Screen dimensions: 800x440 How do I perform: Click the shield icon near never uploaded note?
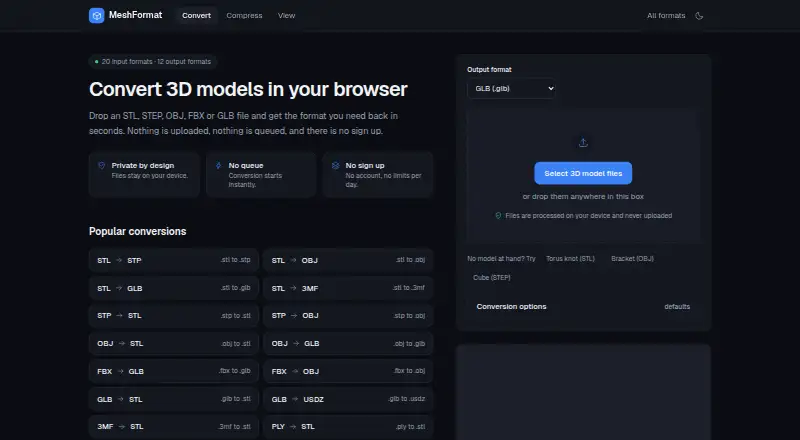click(498, 215)
